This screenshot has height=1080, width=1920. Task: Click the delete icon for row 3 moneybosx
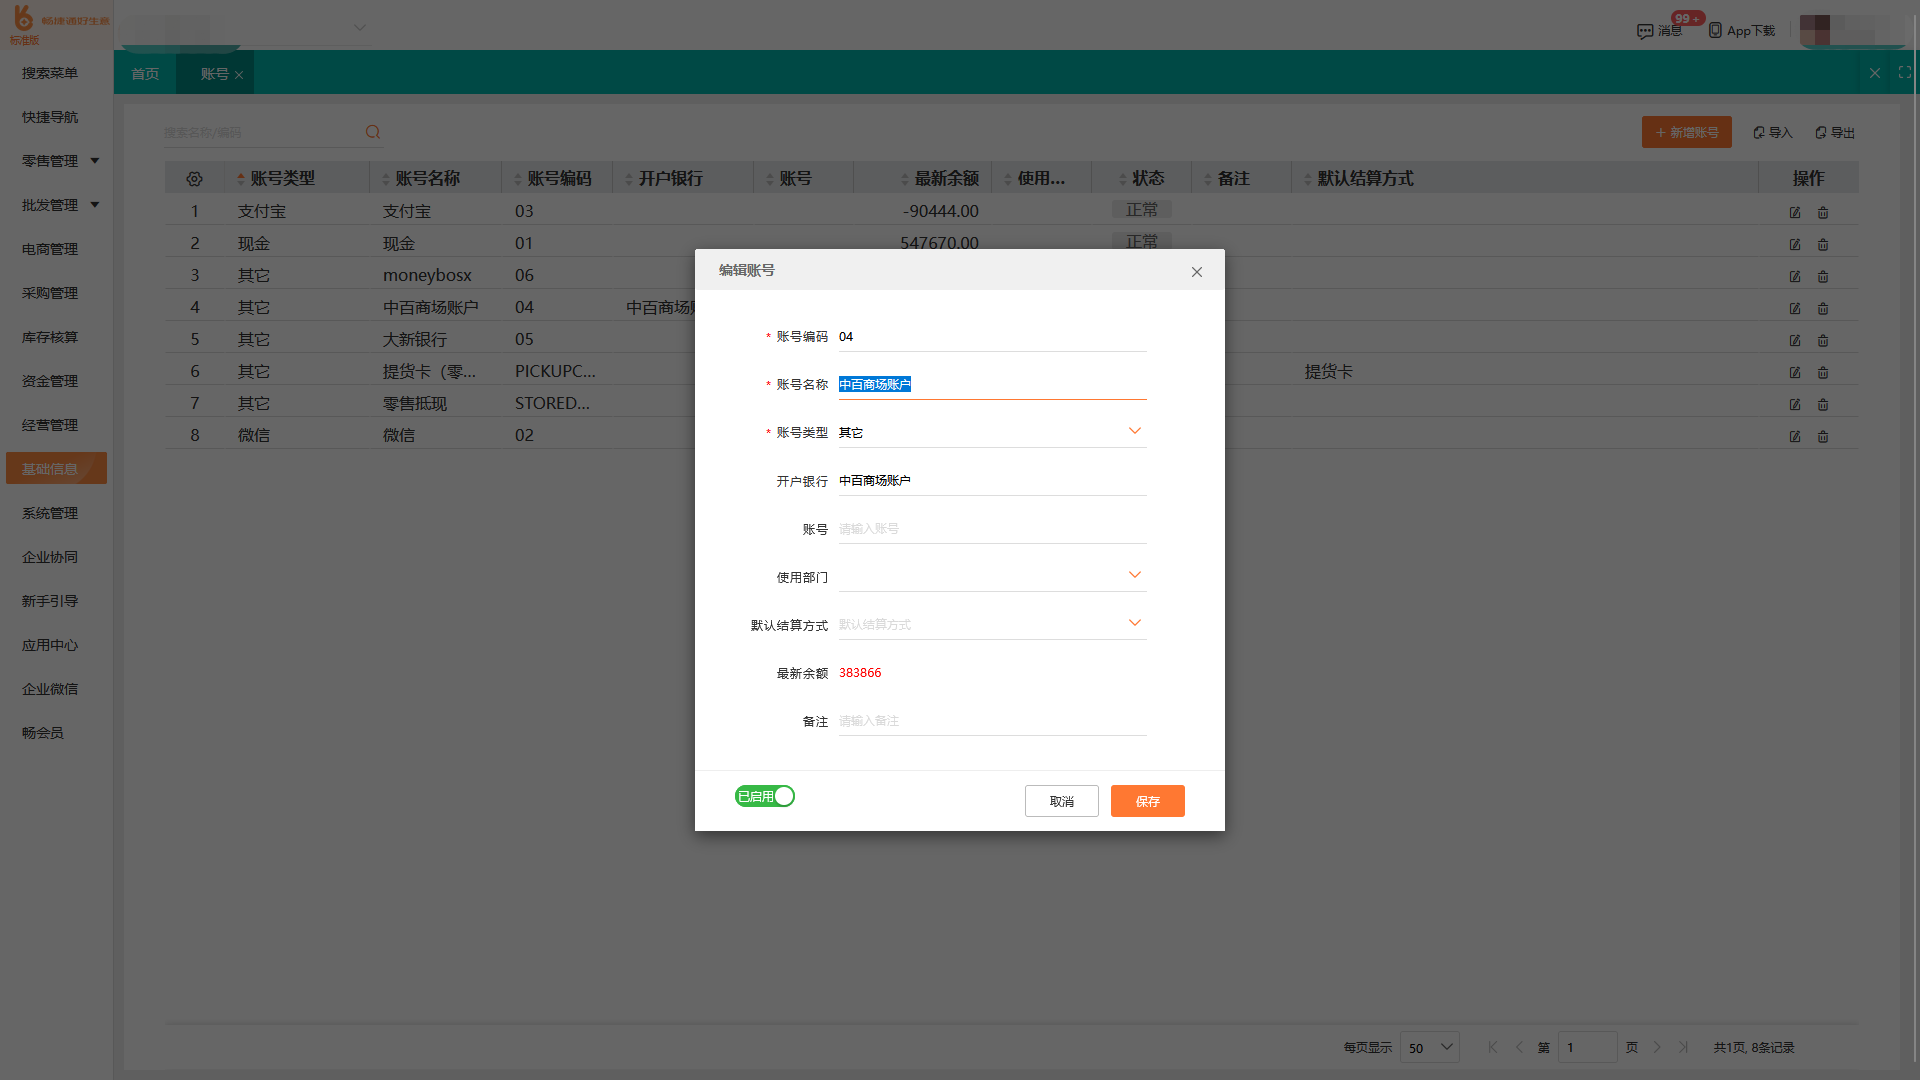(1824, 276)
